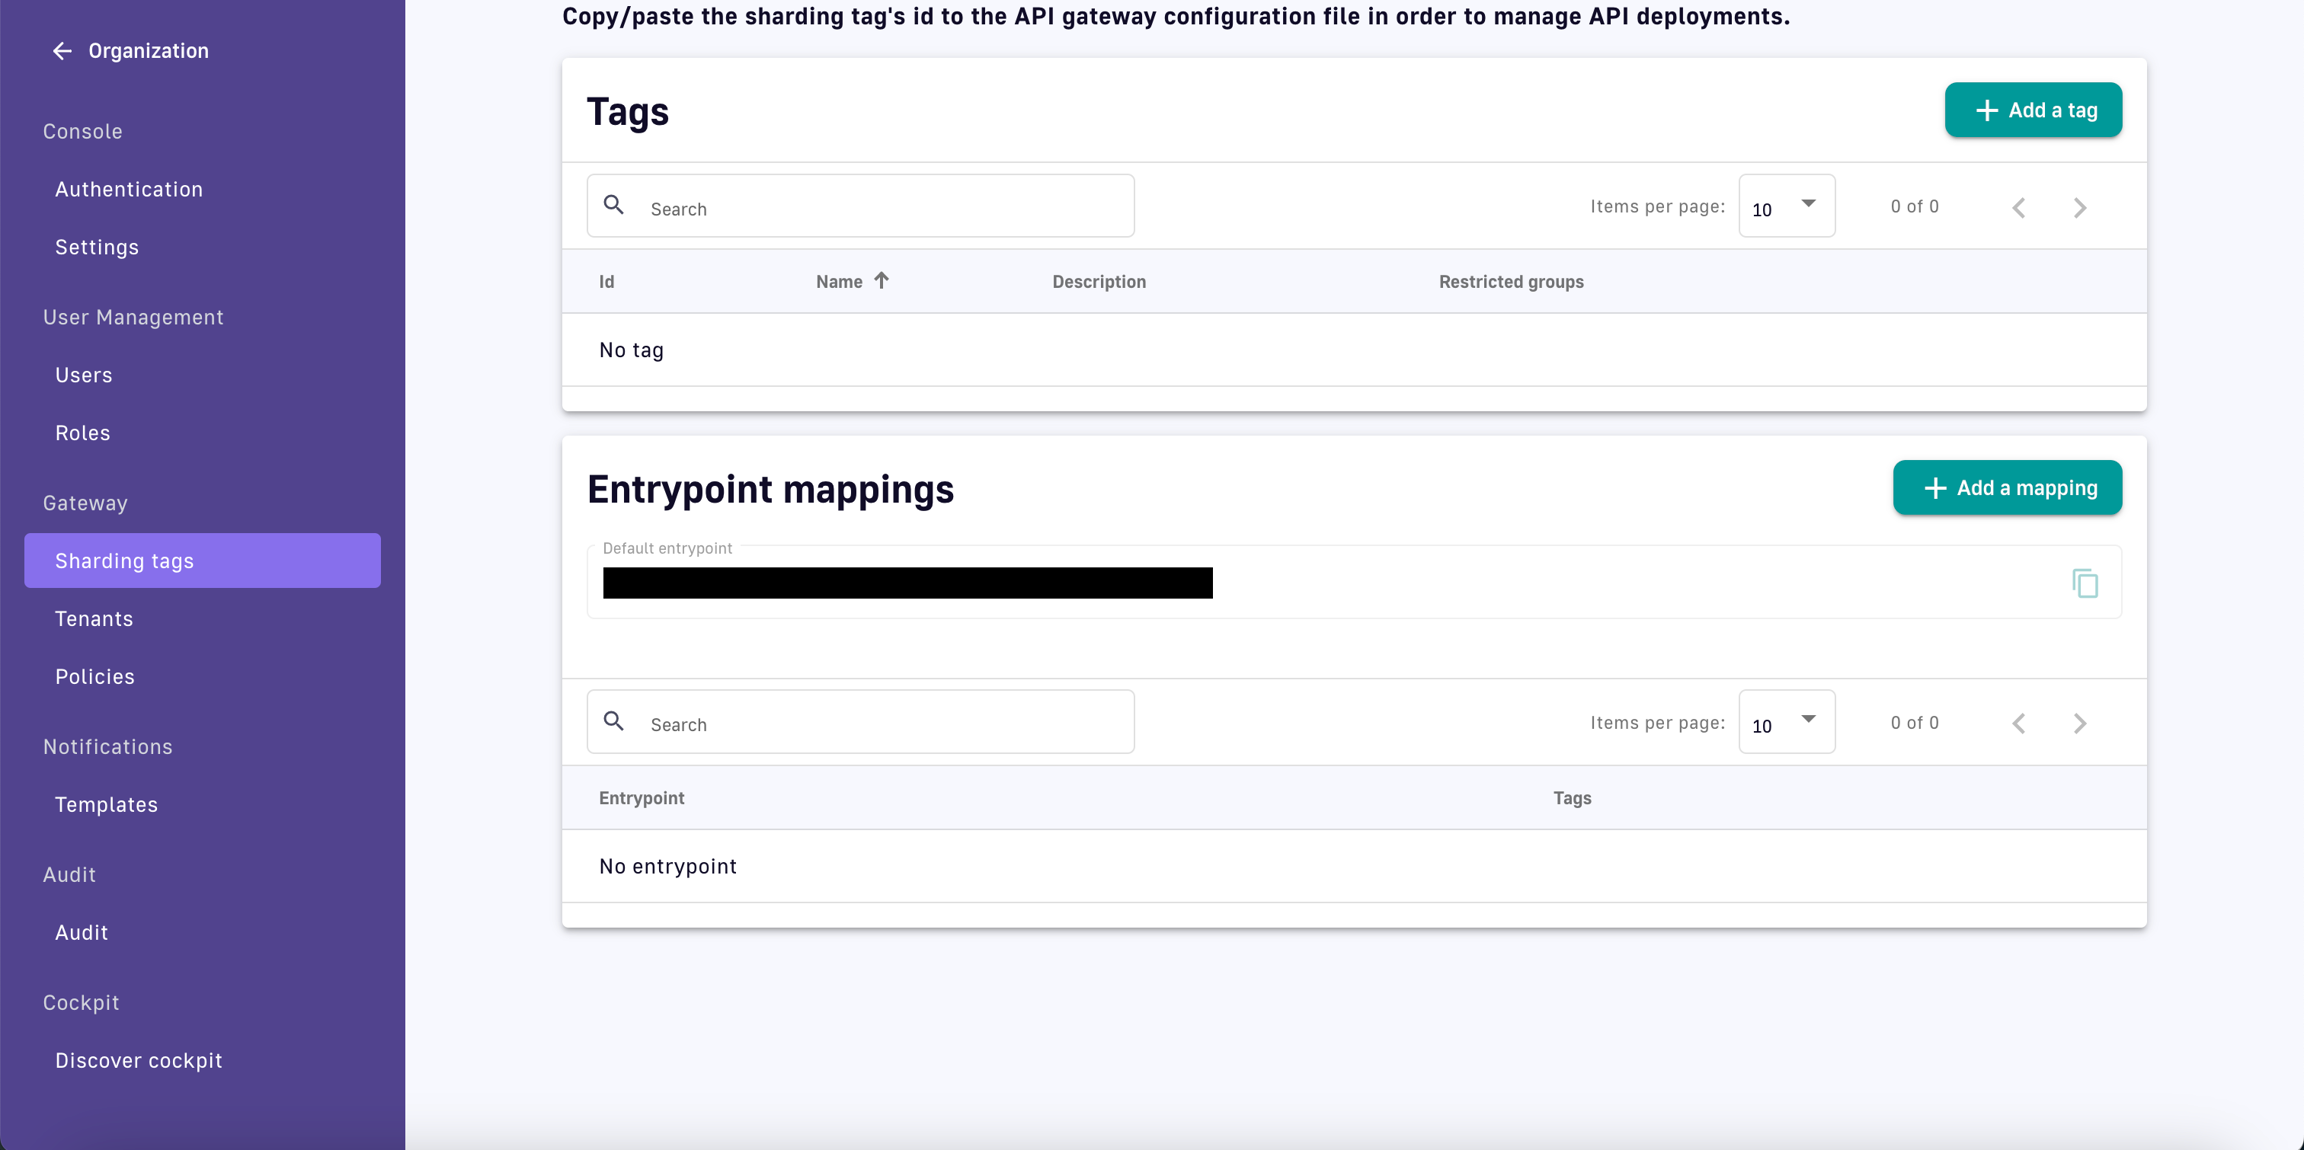Click the search magnifier icon in Tags
This screenshot has width=2304, height=1150.
[614, 205]
